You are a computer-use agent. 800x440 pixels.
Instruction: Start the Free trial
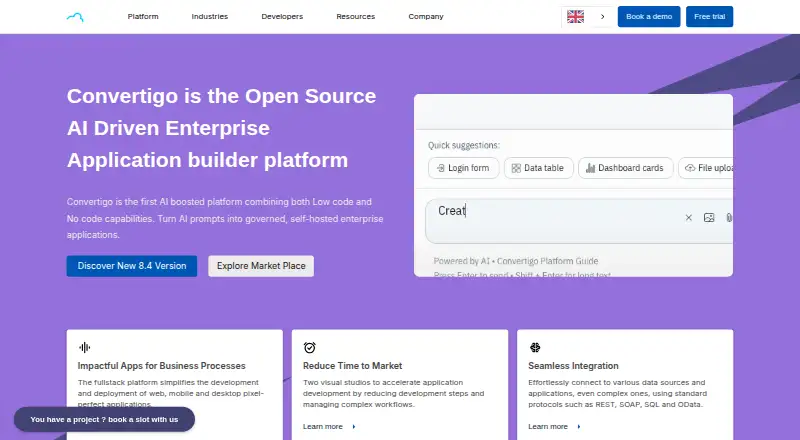[709, 16]
